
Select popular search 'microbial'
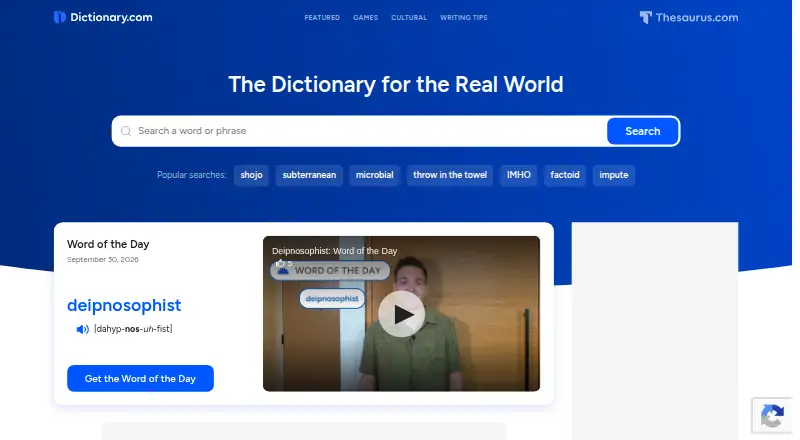coord(374,175)
